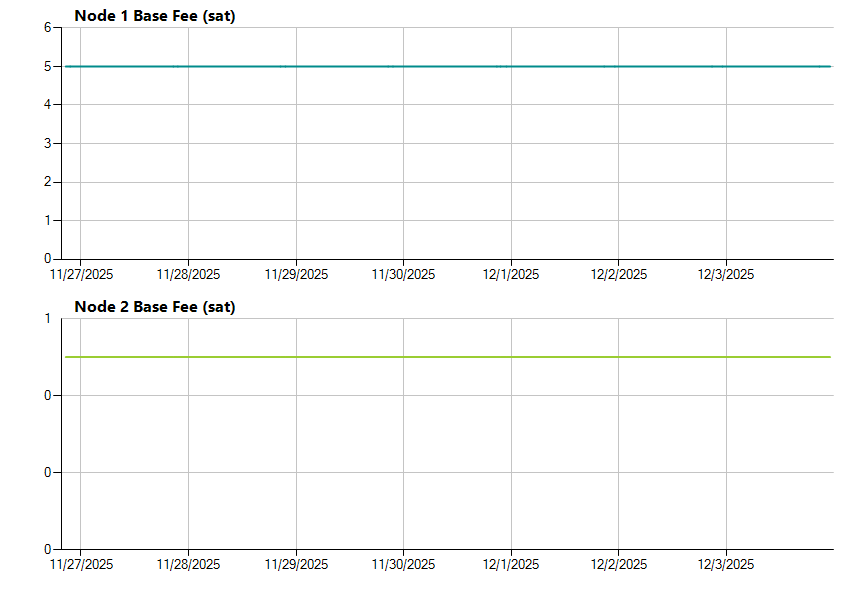Click 11/27/2025 date on Node 2 chart
The image size is (860, 600).
point(81,565)
